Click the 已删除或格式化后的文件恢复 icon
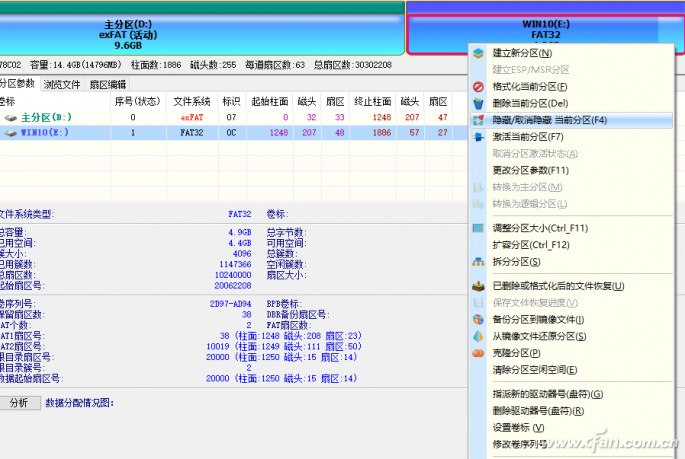 tap(478, 286)
